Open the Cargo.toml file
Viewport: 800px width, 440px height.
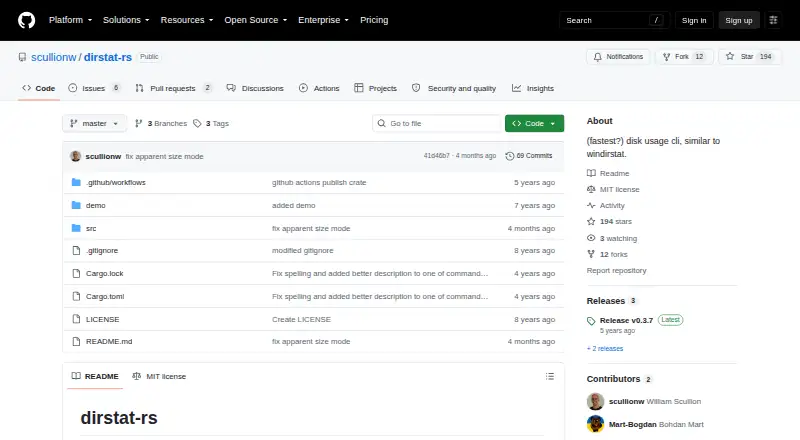[105, 297]
